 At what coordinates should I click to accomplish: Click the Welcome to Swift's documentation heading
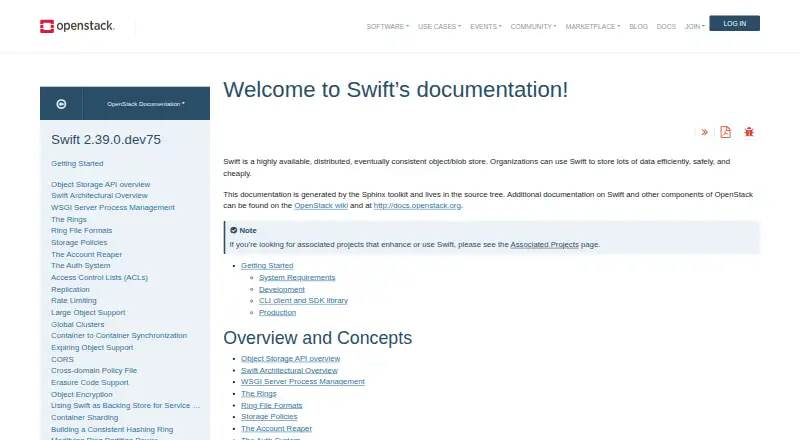(395, 90)
